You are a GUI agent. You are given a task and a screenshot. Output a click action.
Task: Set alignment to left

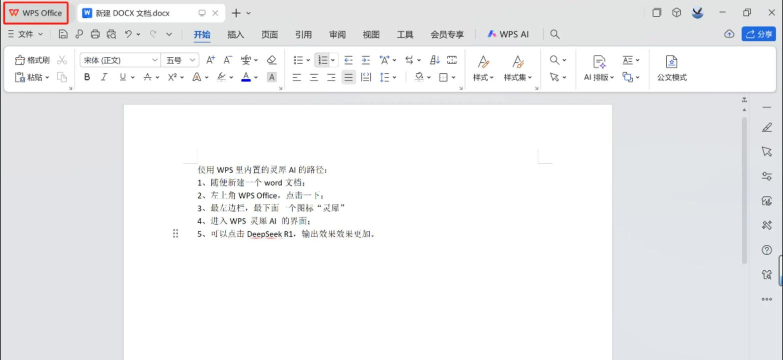tap(297, 77)
